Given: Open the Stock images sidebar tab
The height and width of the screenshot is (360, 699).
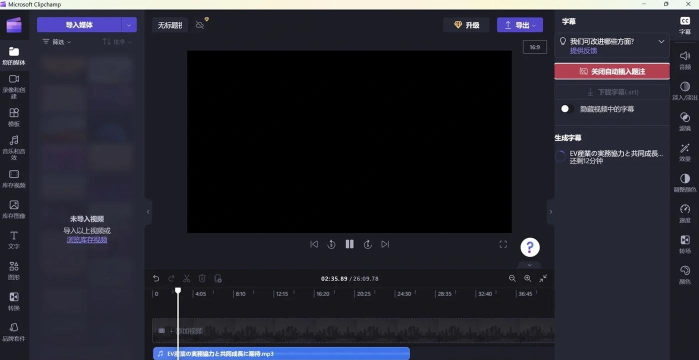Looking at the screenshot, I should (x=14, y=209).
